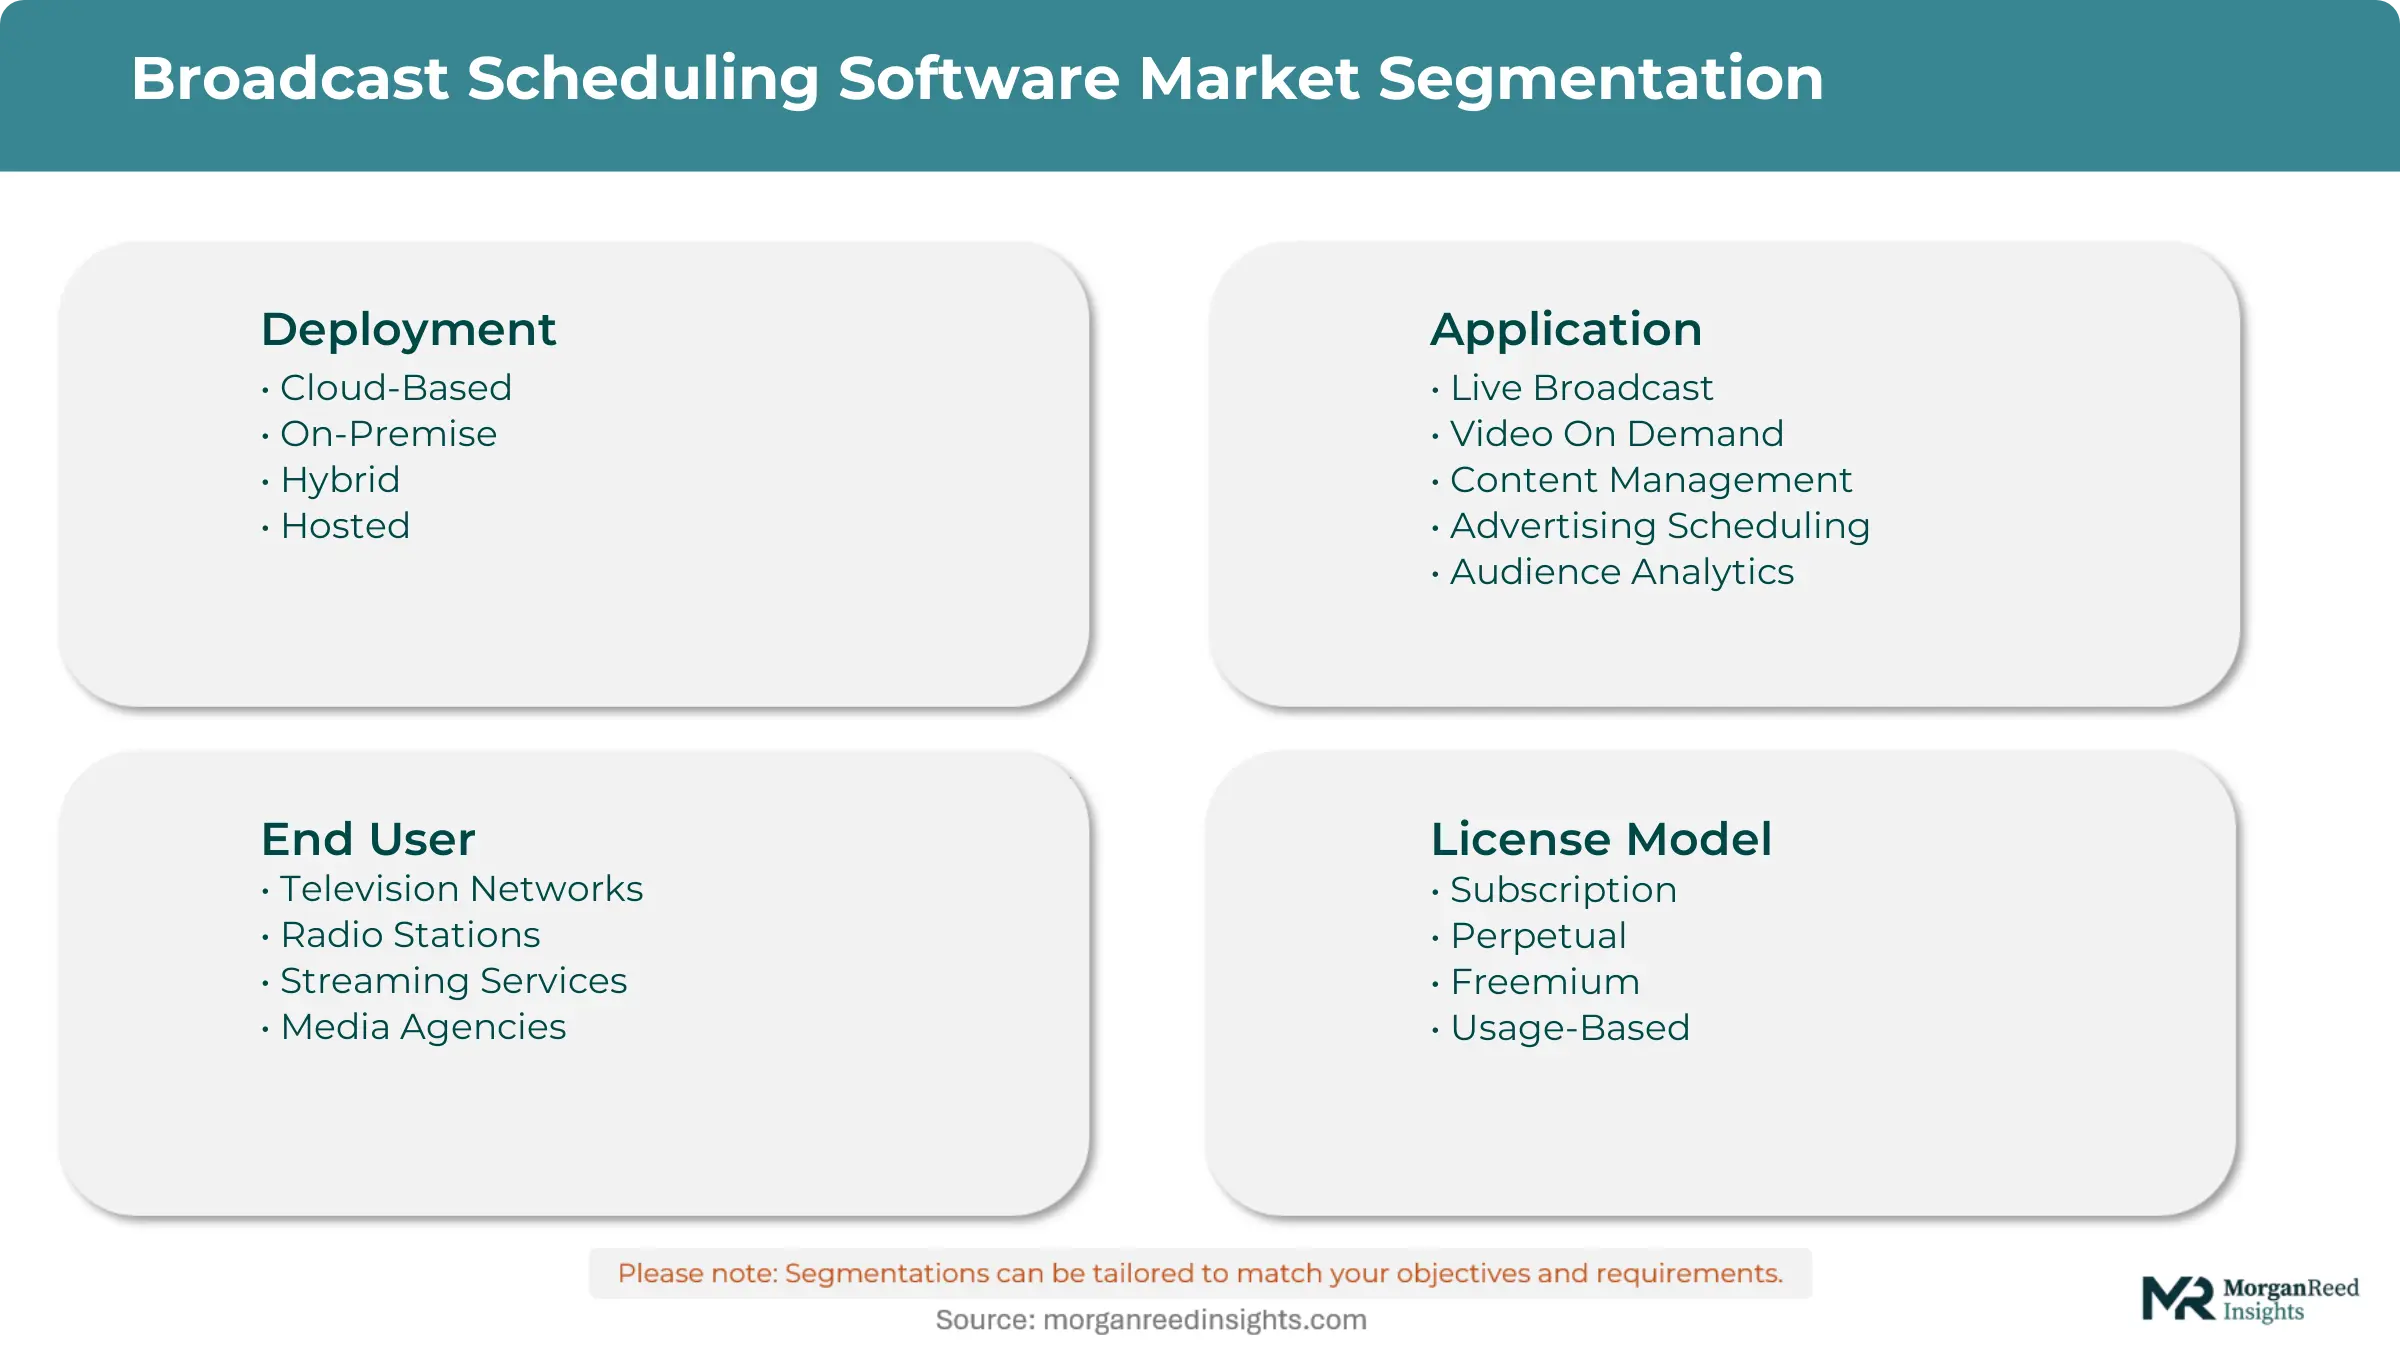Select the Deployment section heading
The height and width of the screenshot is (1350, 2400).
pyautogui.click(x=408, y=330)
